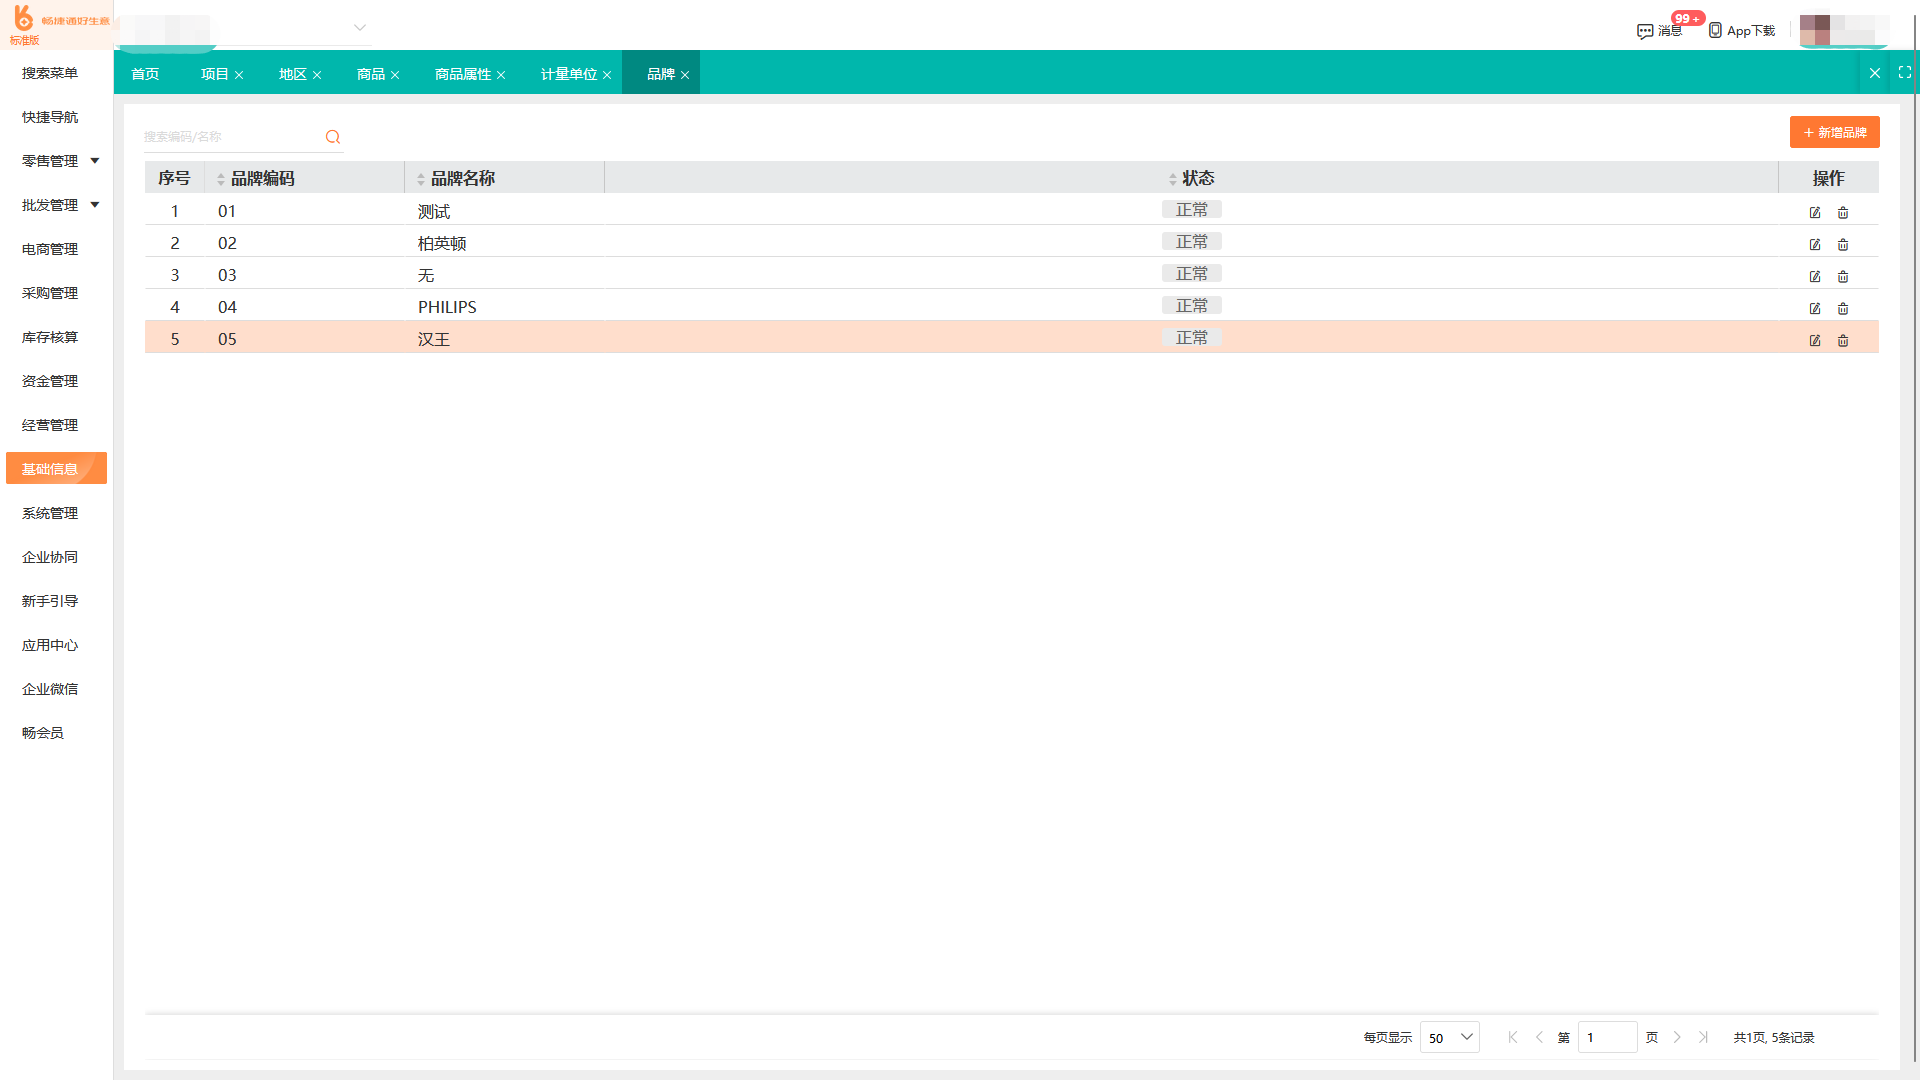The image size is (1920, 1080).
Task: Click the 基础信息 menu item
Action: (51, 468)
